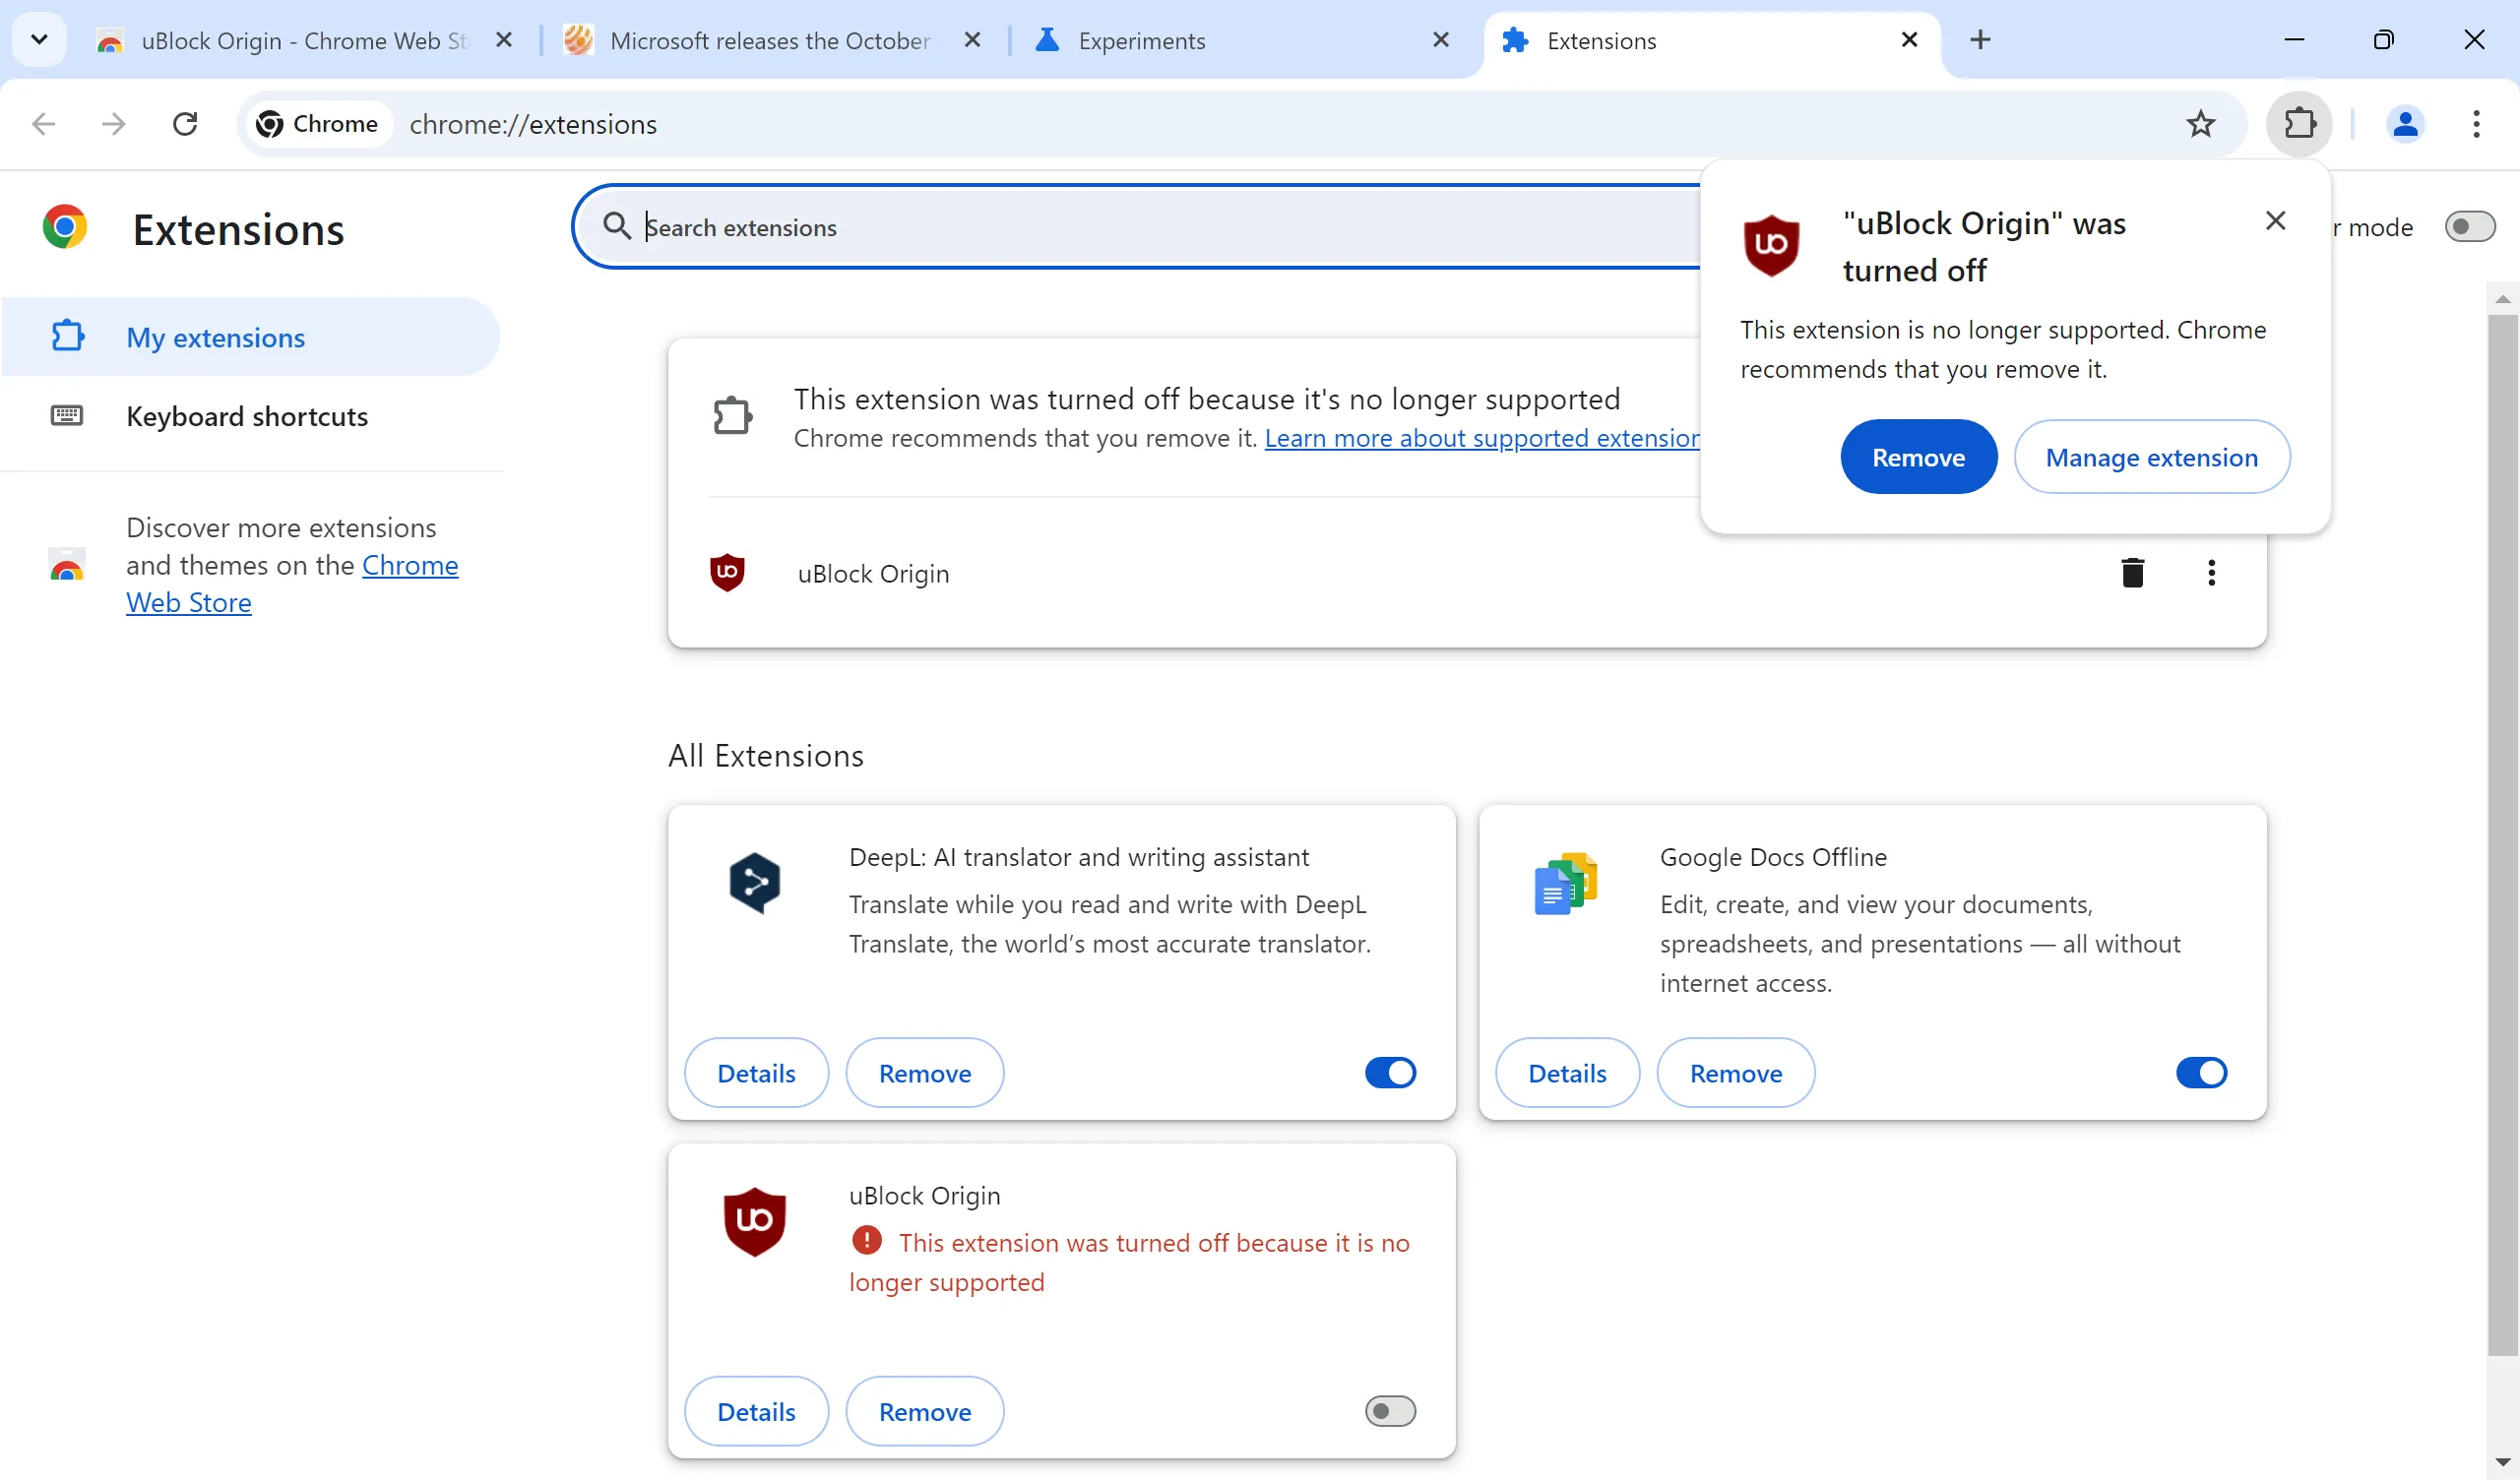Click the Manage extension button in popup
2520x1480 pixels.
[2152, 457]
